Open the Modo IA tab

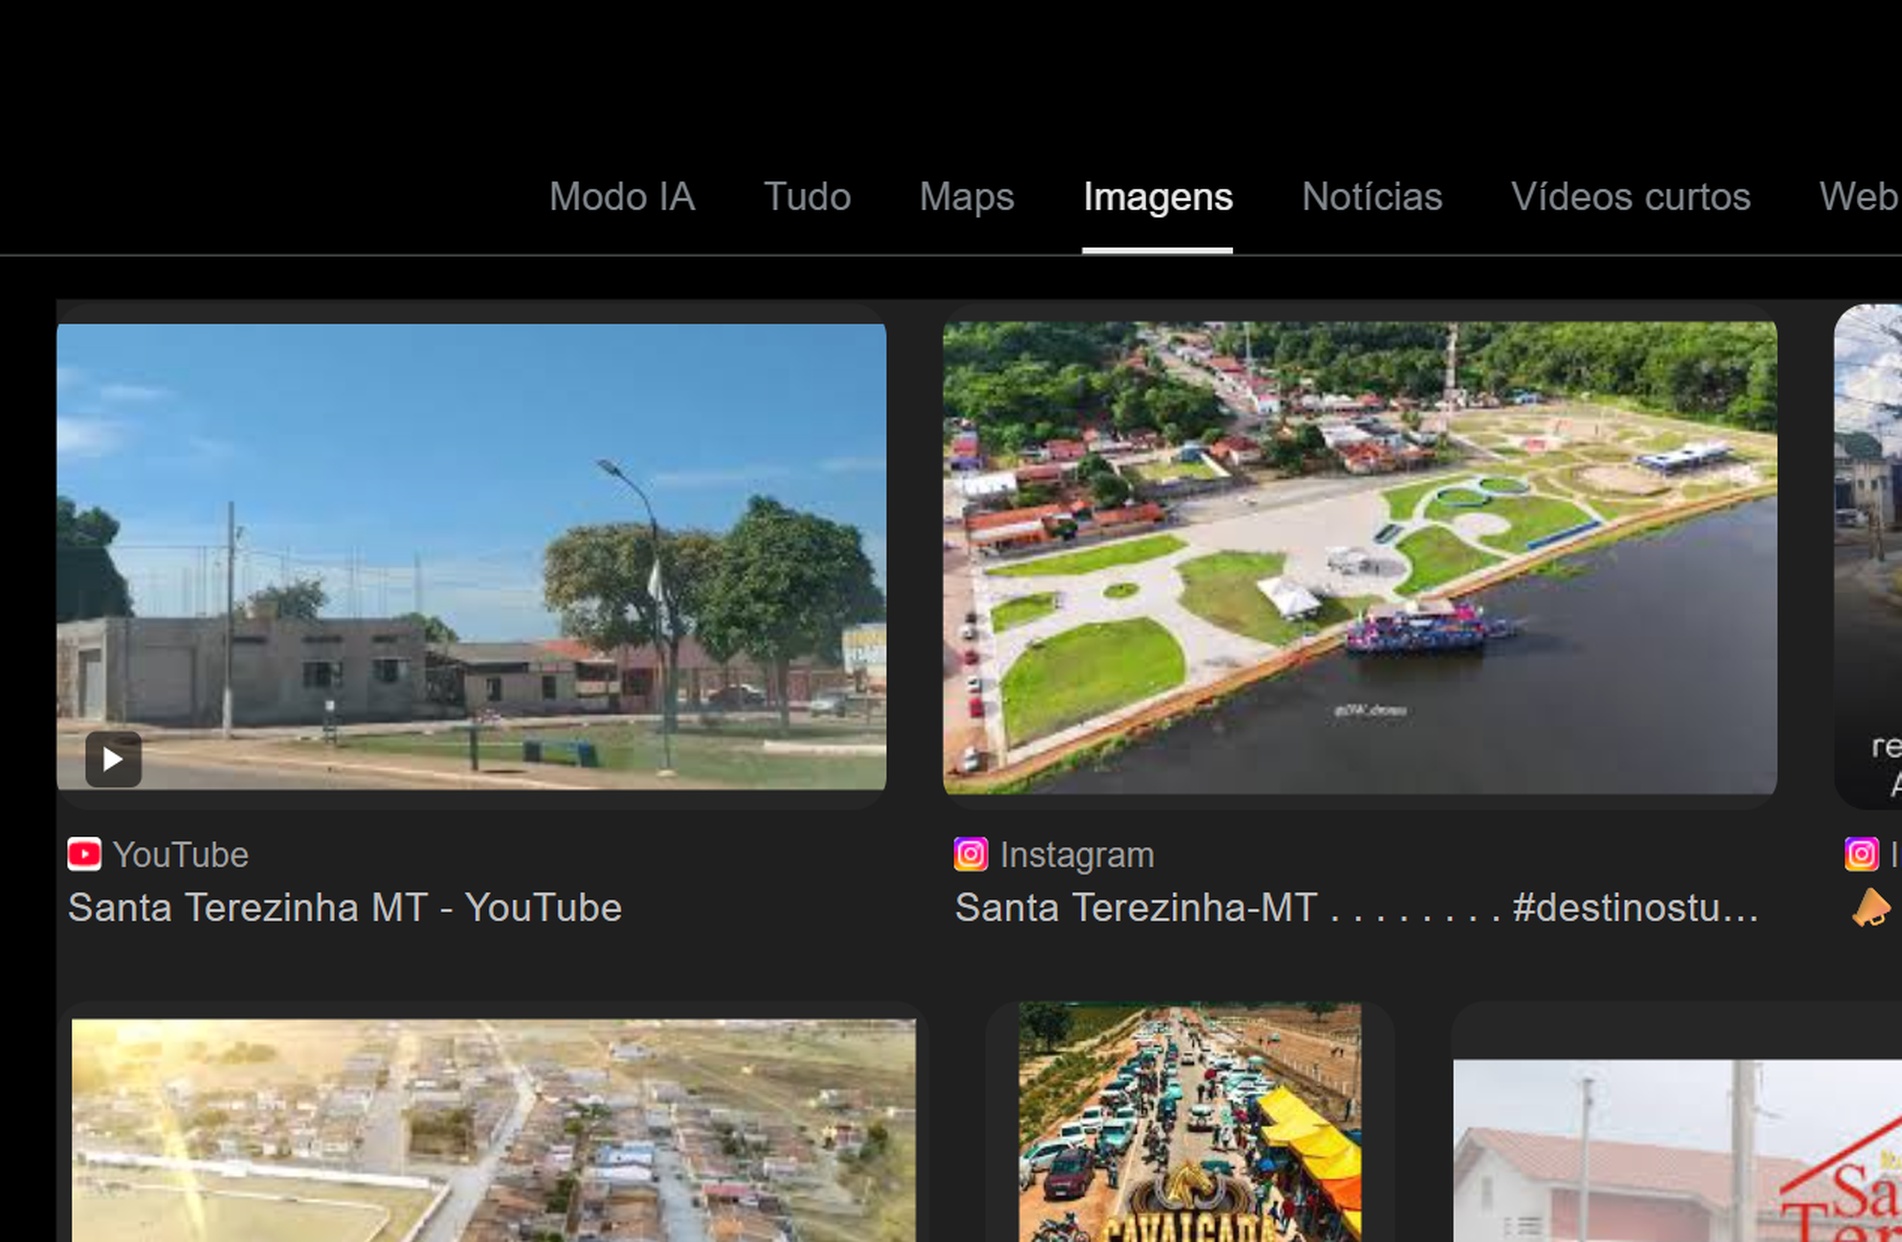[x=621, y=197]
